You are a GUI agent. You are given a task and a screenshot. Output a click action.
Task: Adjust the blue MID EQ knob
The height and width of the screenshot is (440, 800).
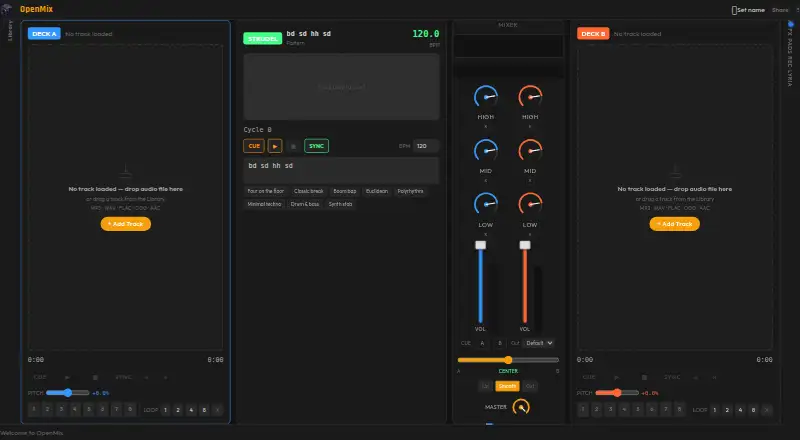pyautogui.click(x=486, y=151)
